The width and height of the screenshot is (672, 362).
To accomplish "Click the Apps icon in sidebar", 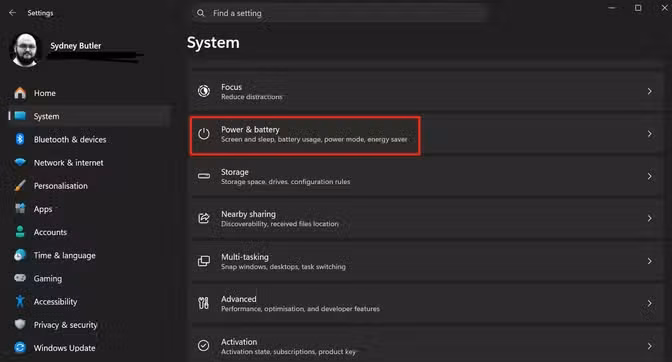I will click(20, 209).
